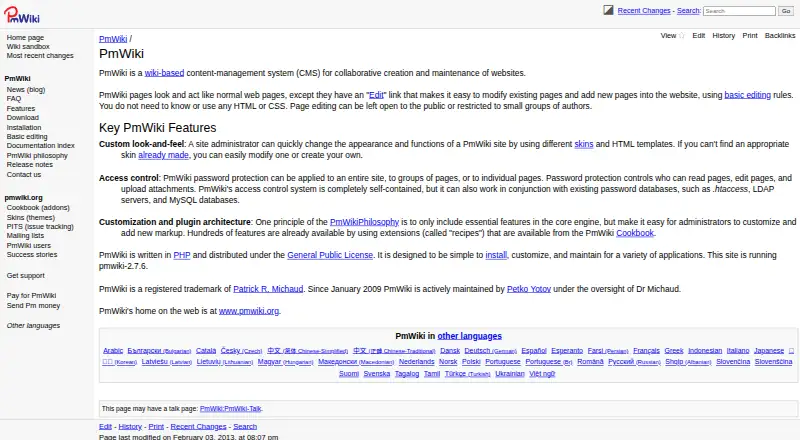This screenshot has width=800, height=440.
Task: Open the other languages heading link
Action: coord(469,336)
